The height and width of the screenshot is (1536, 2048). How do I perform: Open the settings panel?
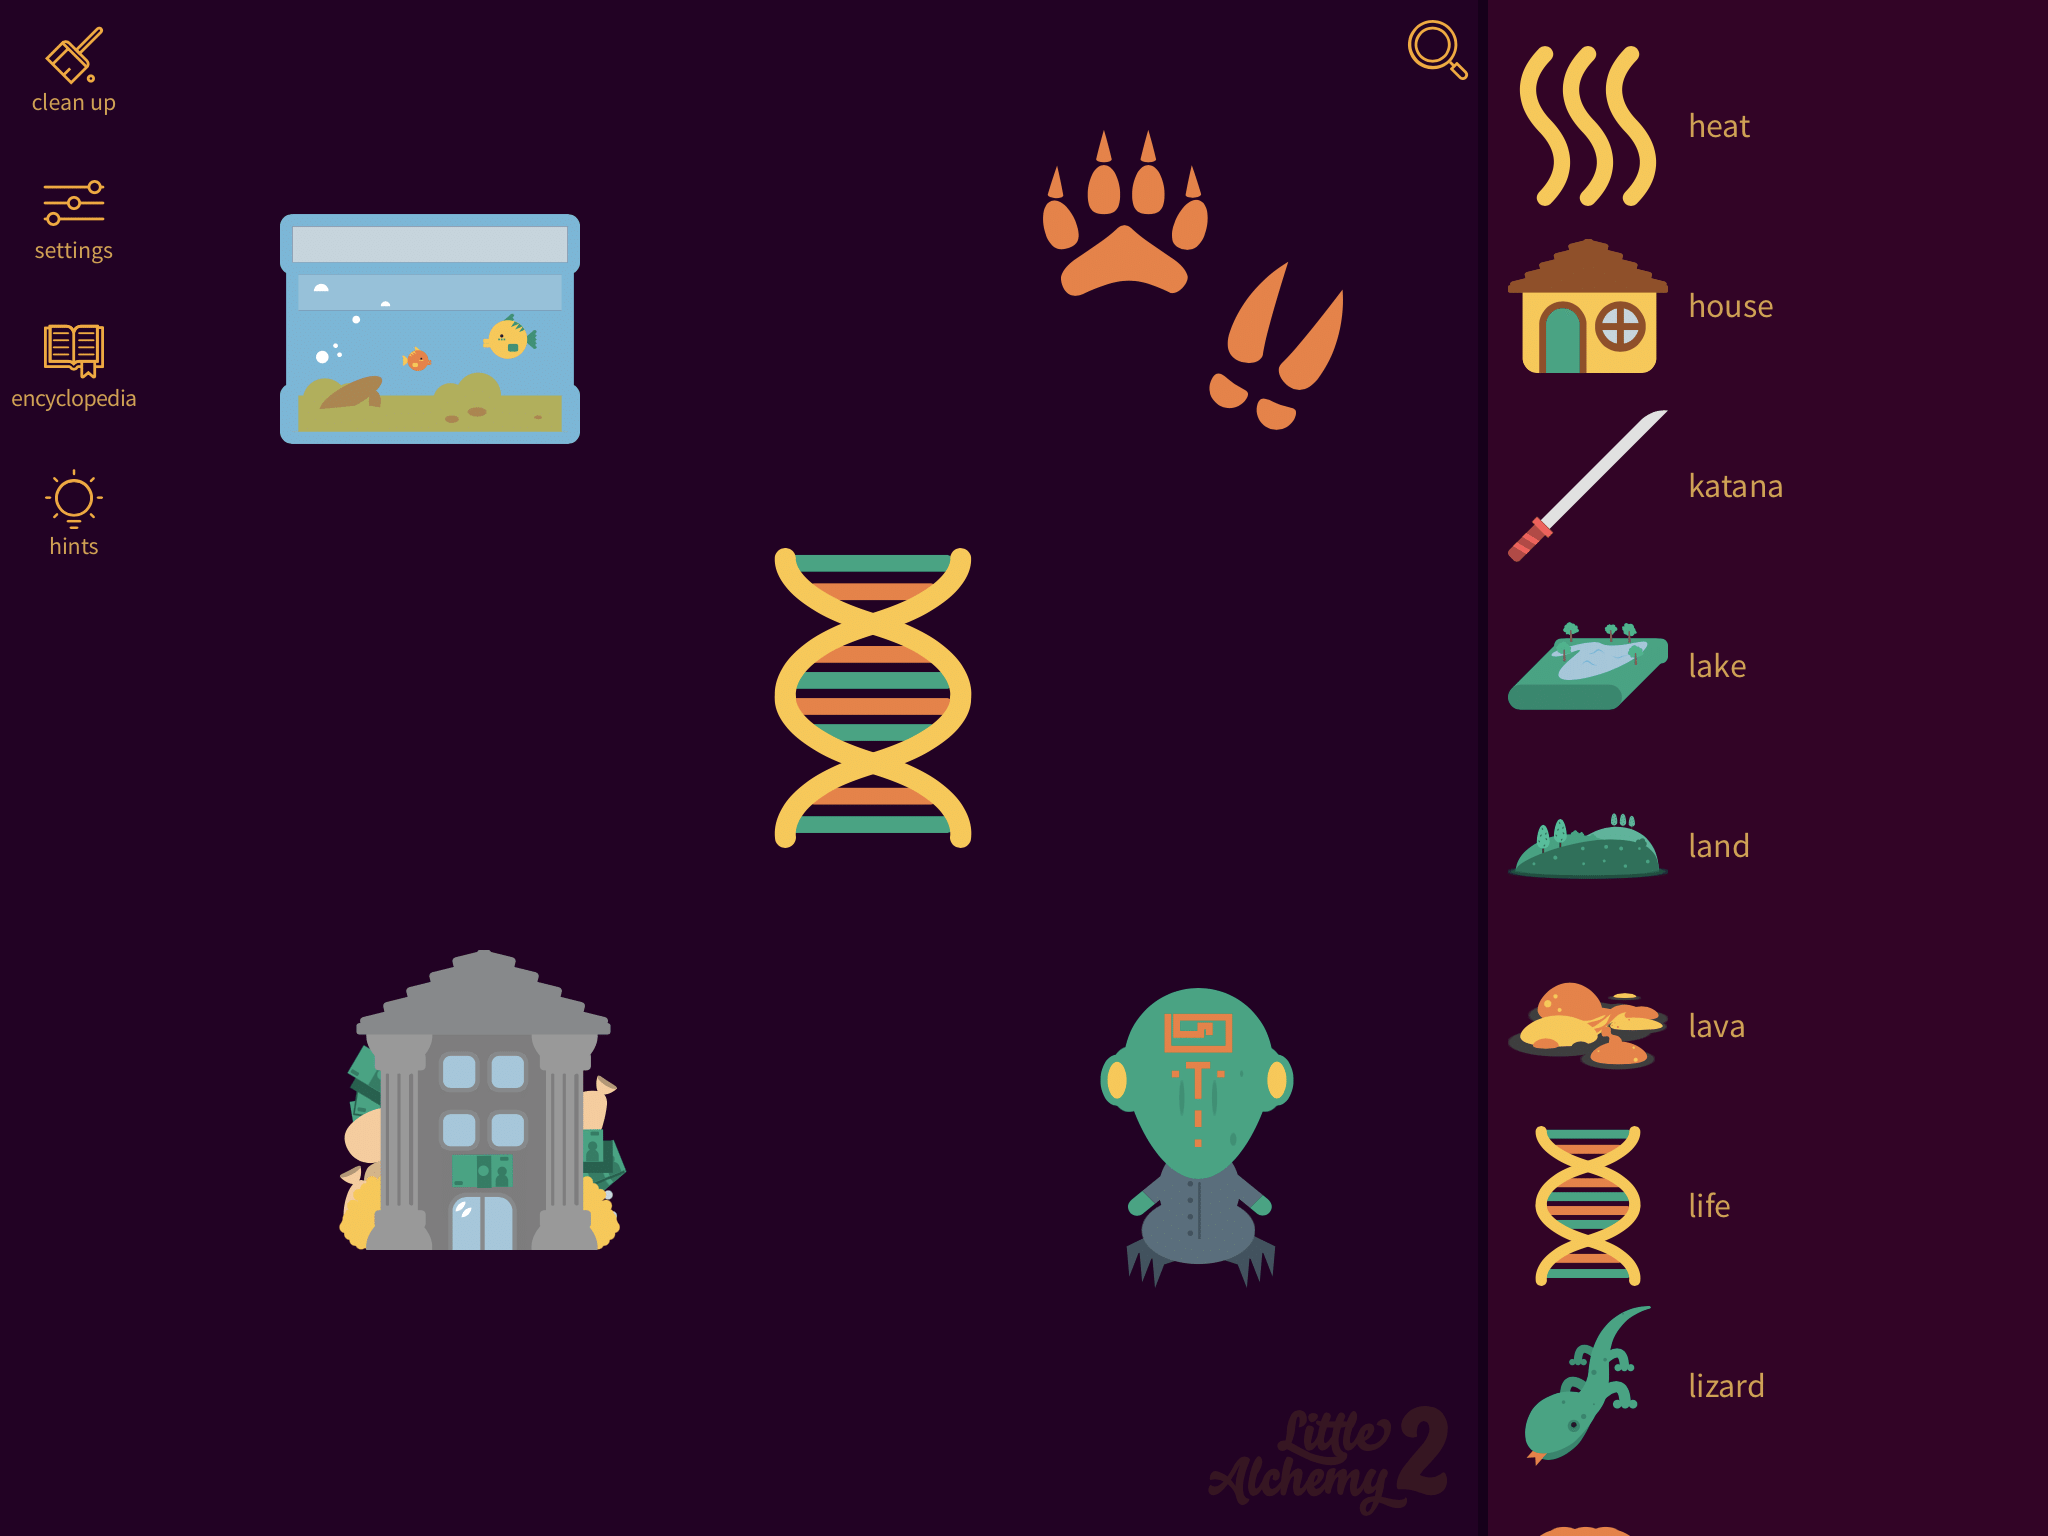(x=73, y=218)
